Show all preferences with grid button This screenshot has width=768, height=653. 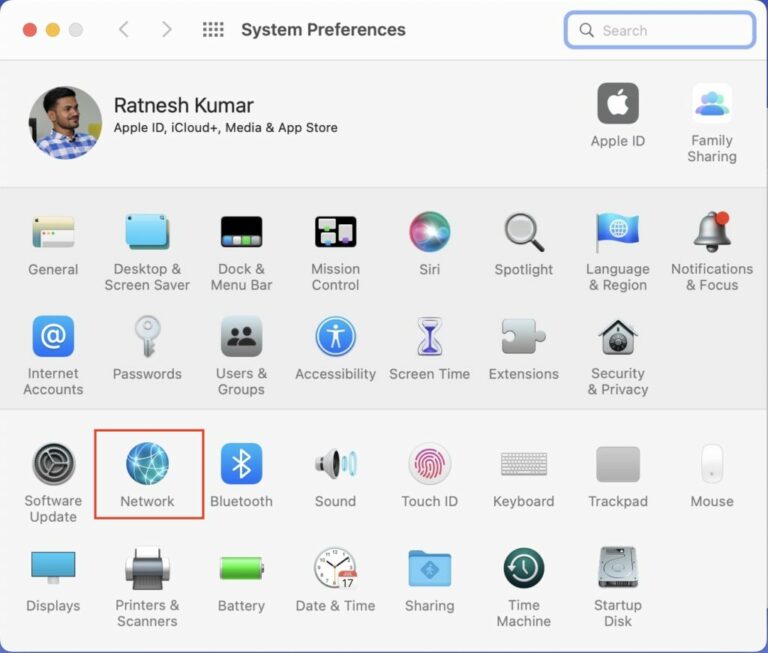213,30
